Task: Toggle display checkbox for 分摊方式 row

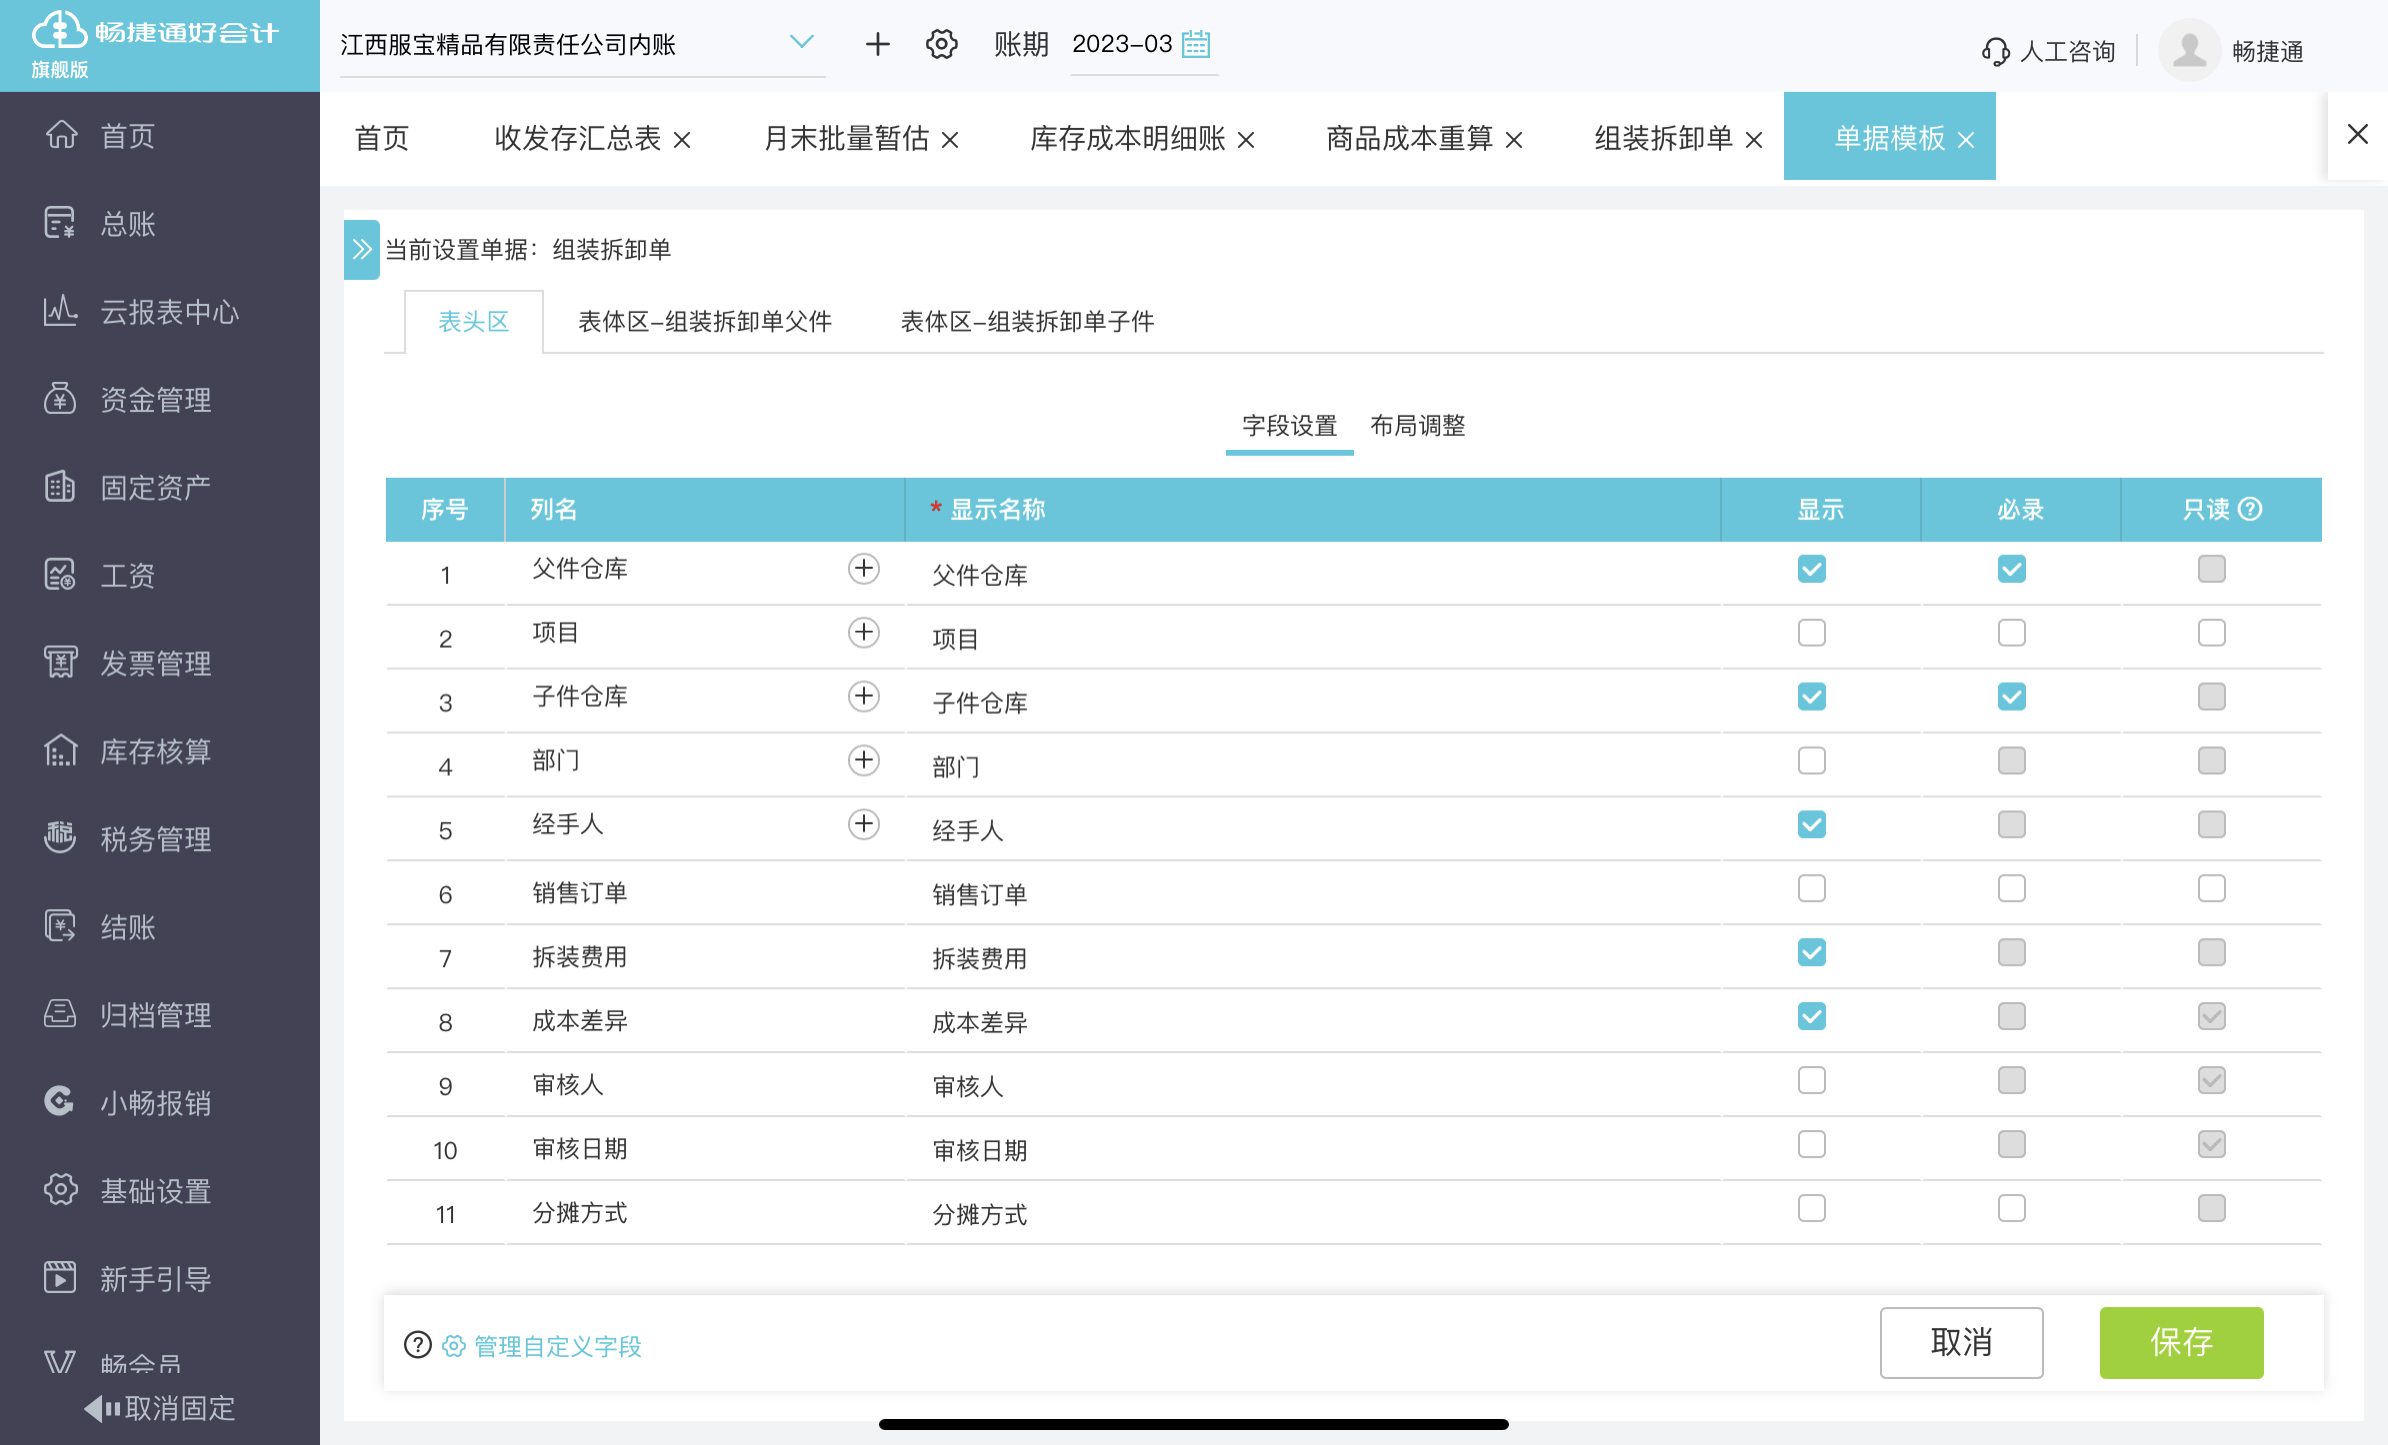Action: (x=1811, y=1210)
